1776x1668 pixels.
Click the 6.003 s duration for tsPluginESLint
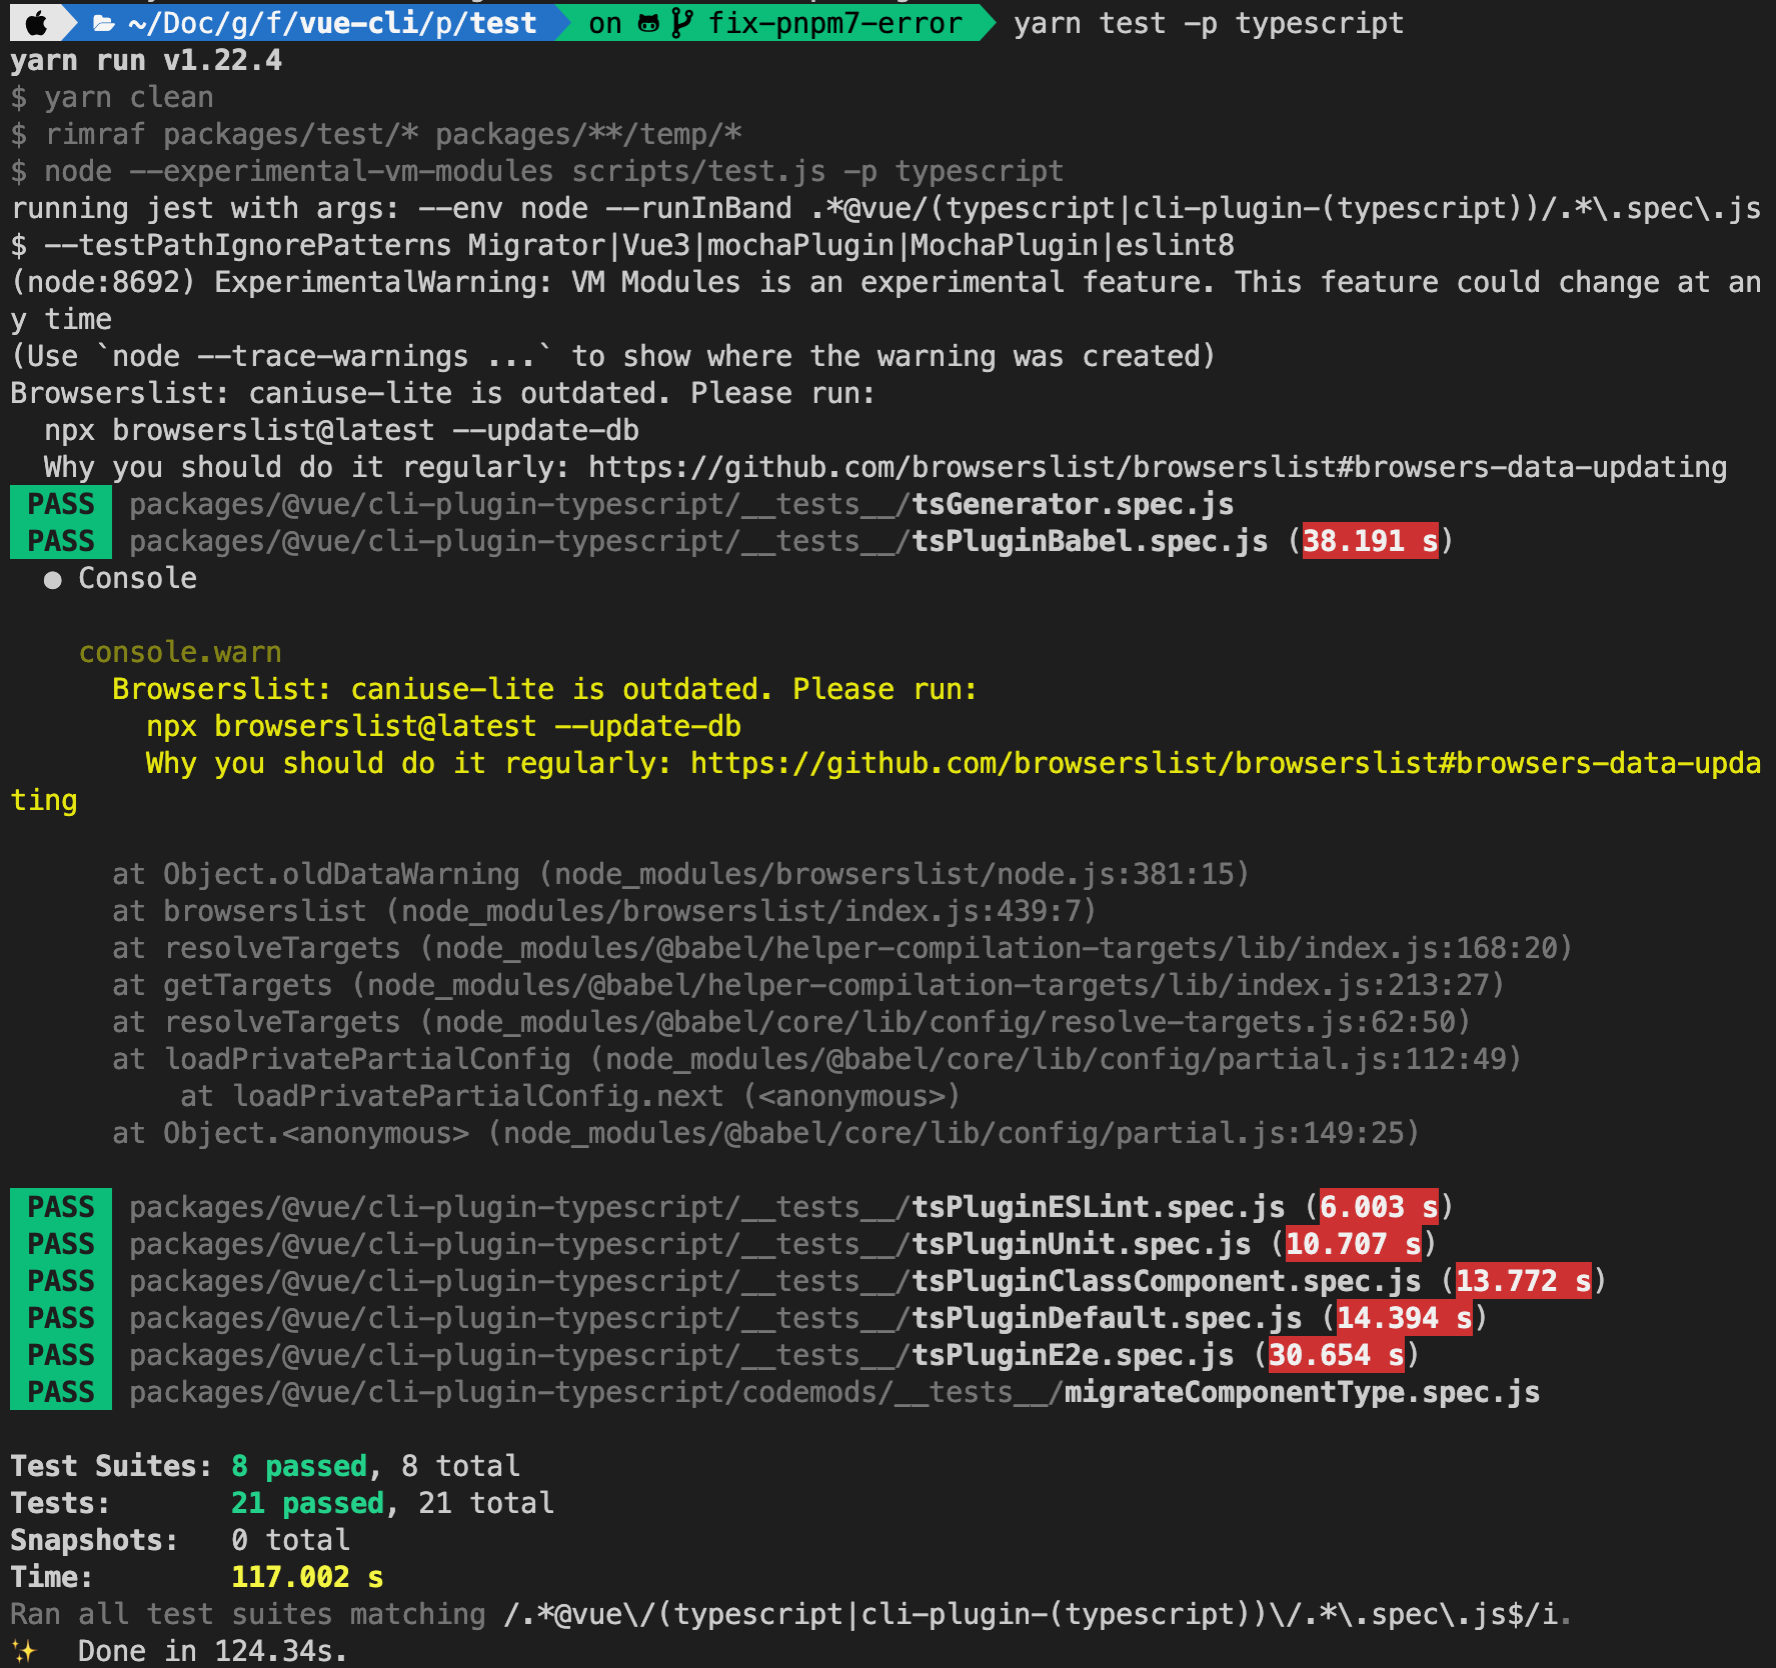1378,1207
